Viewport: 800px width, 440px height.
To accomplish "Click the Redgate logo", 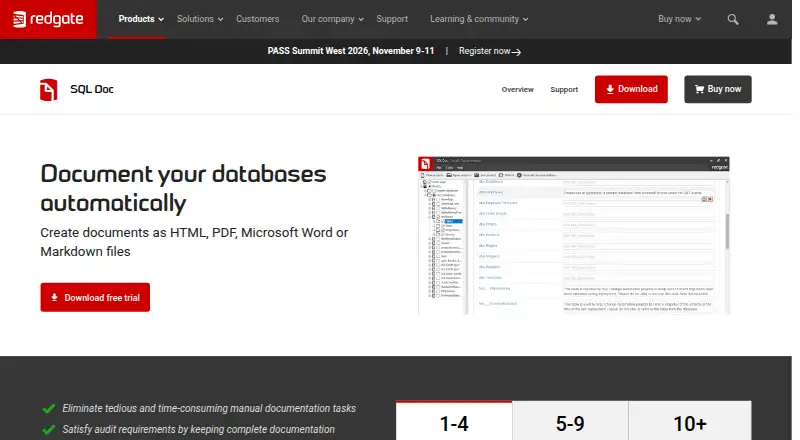I will pos(48,19).
